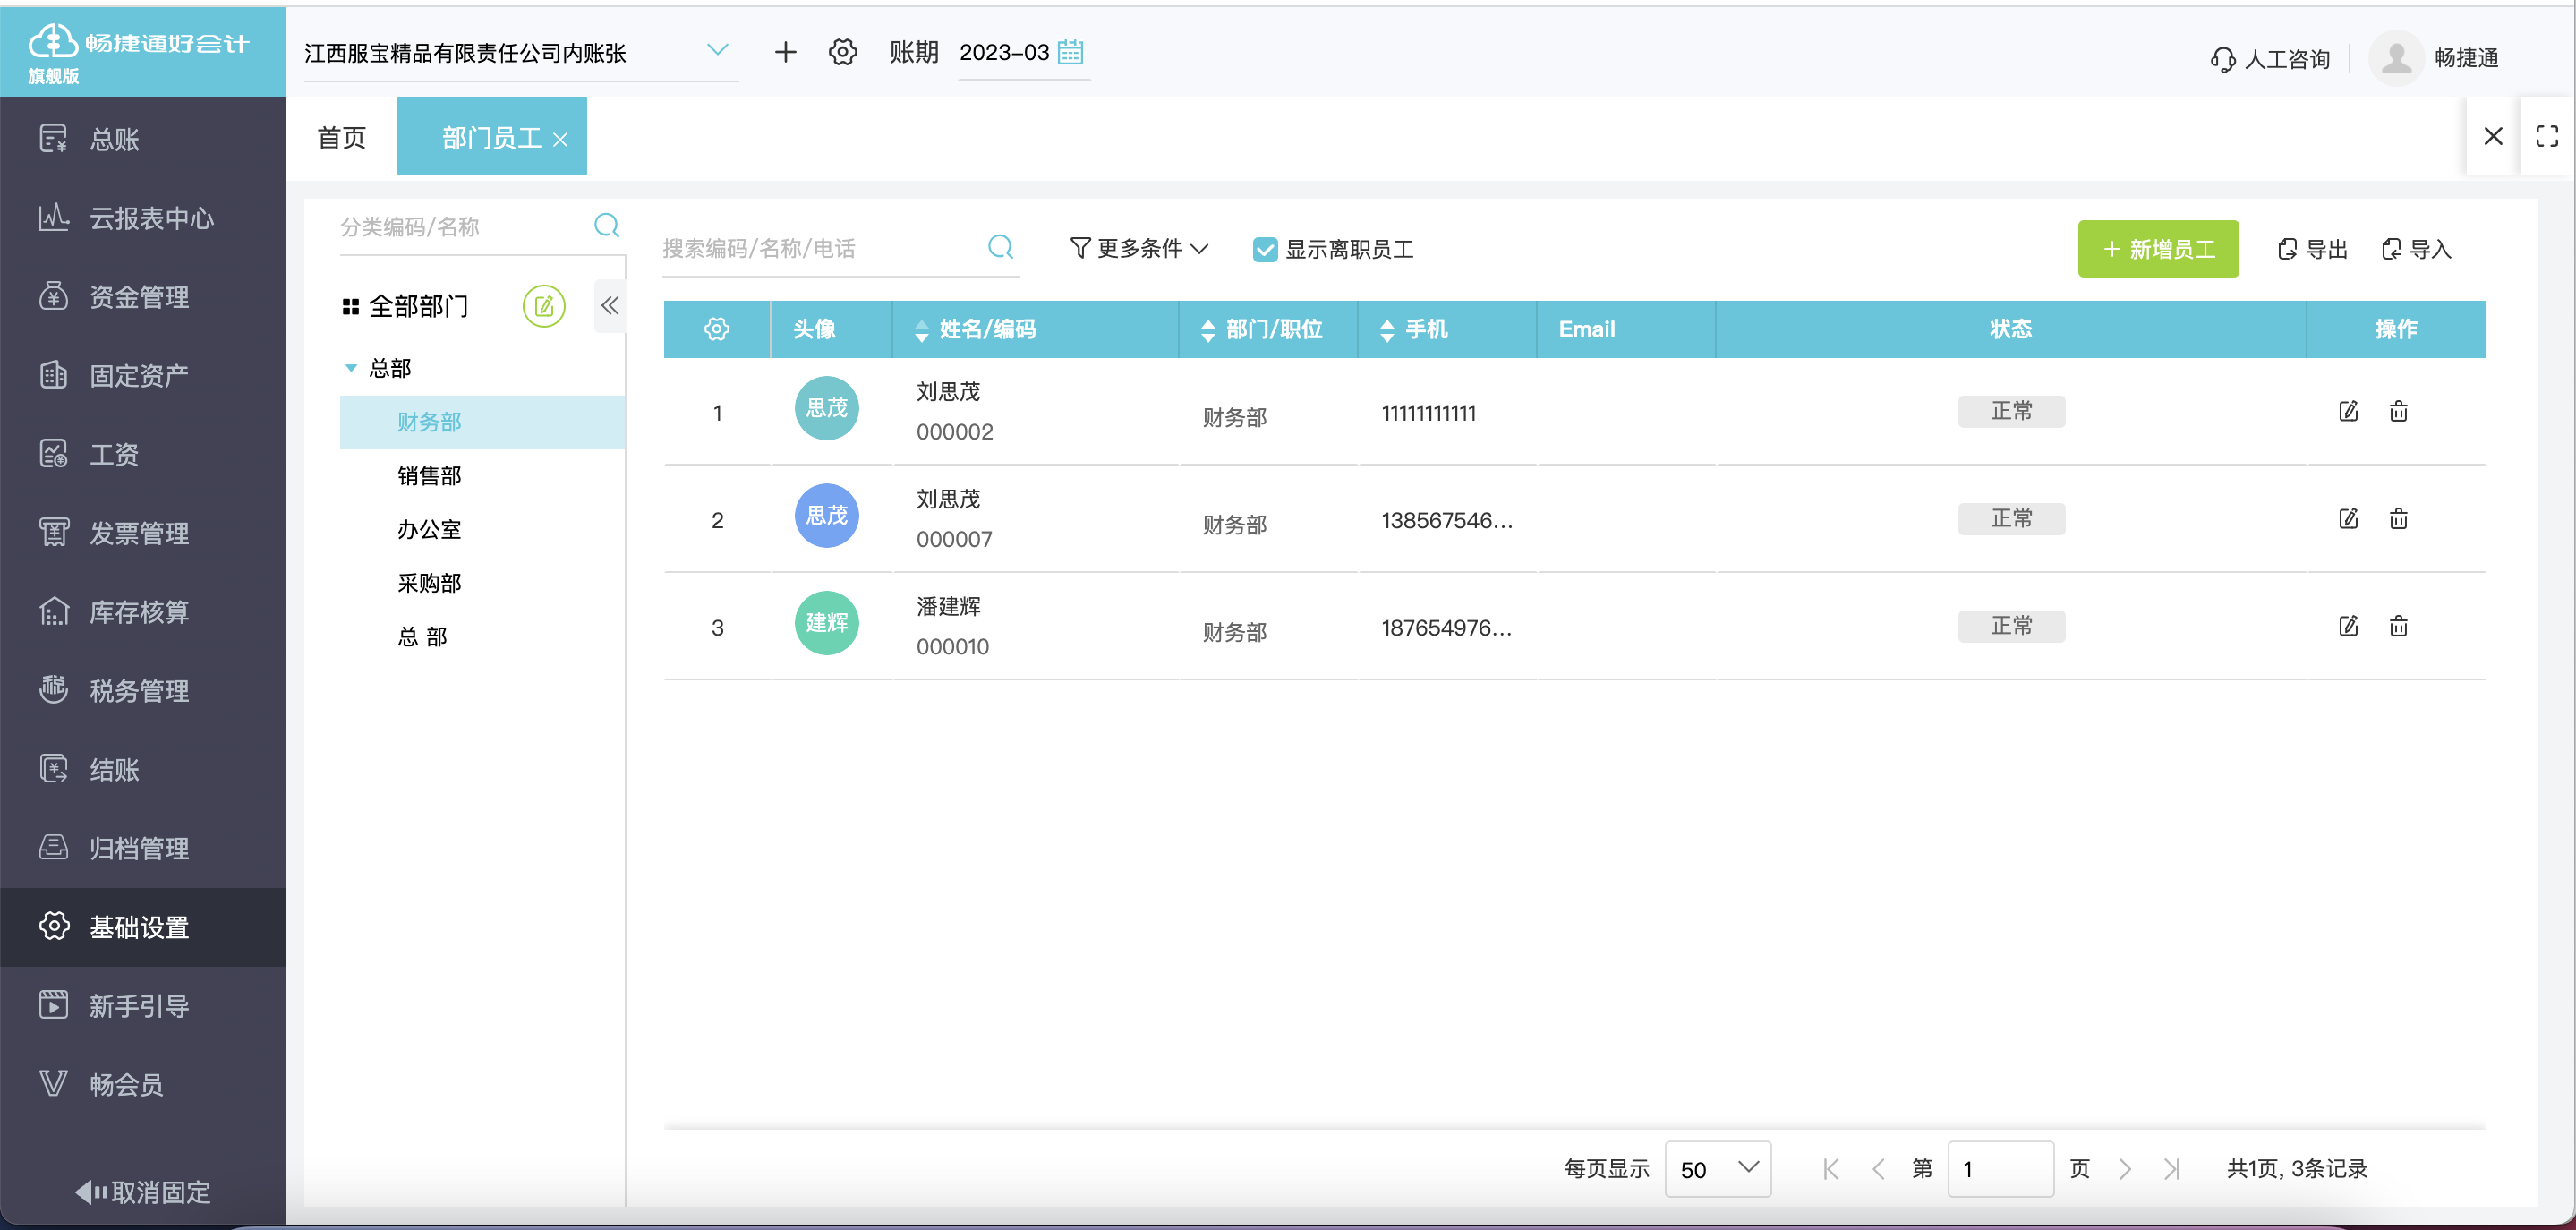Screen dimensions: 2576x1230
Task: Click the account period 2023-03 calendar icon
Action: 1068,53
